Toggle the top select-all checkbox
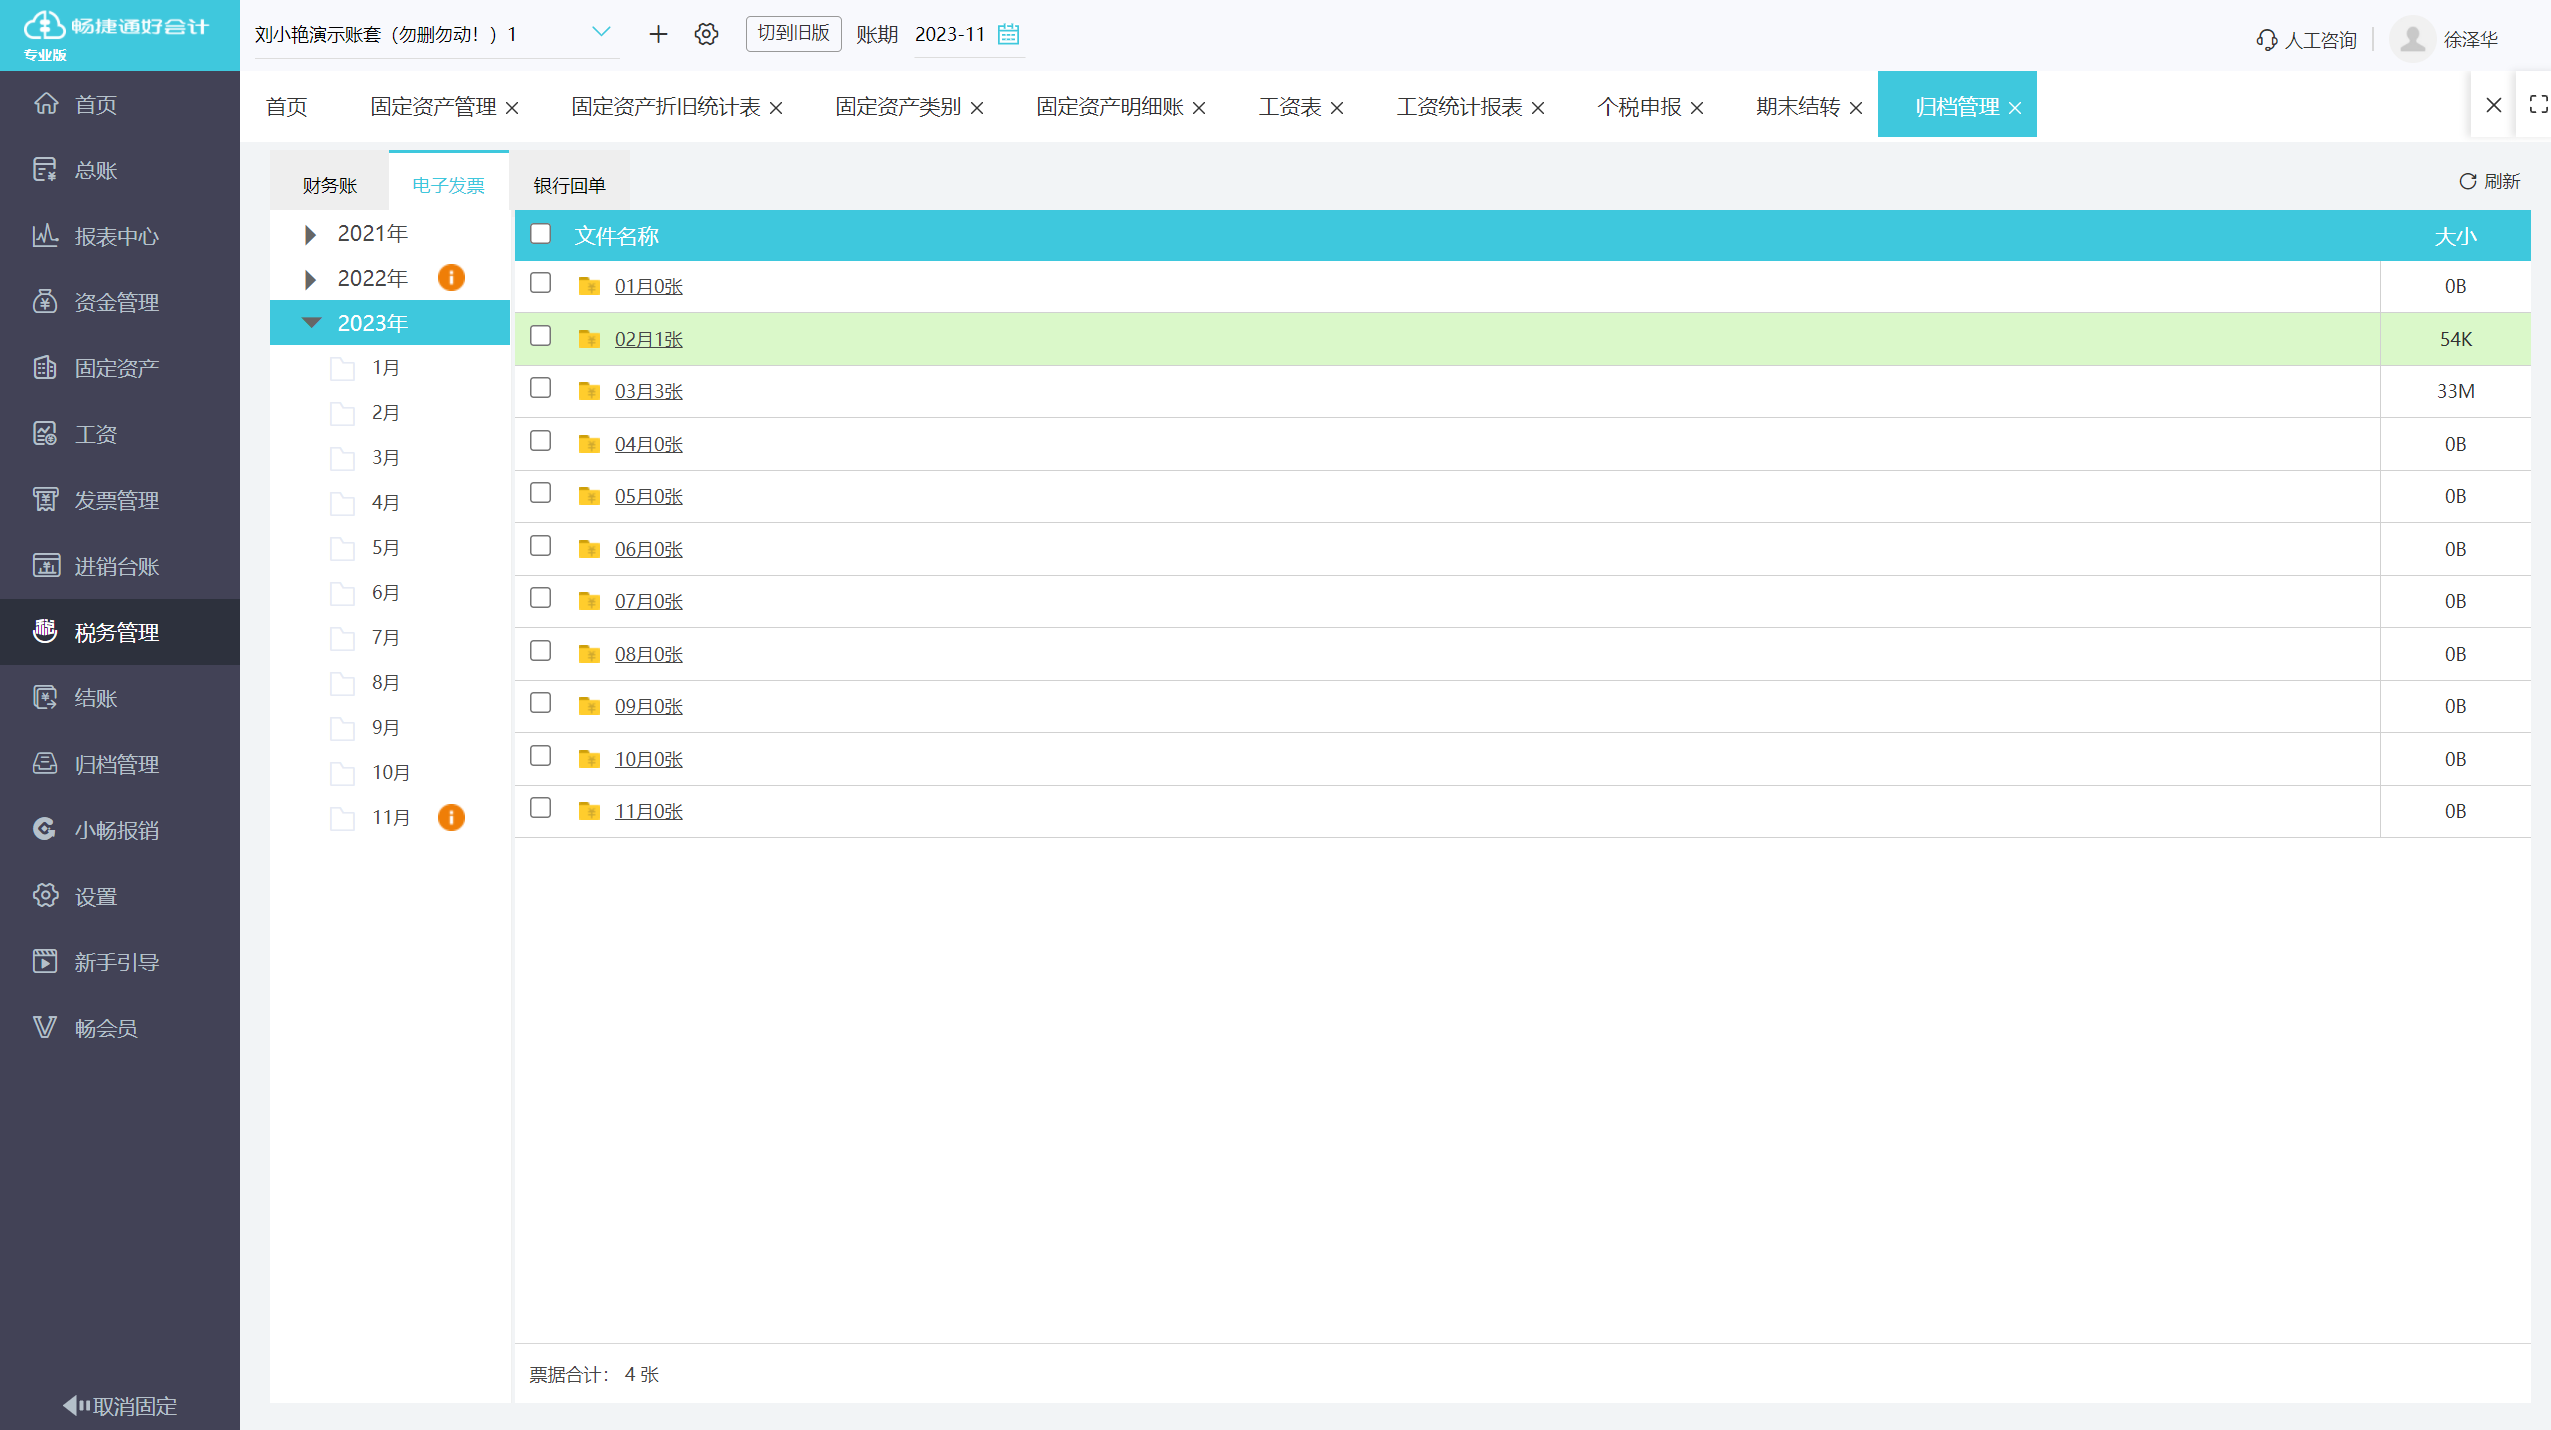This screenshot has width=2551, height=1430. click(x=540, y=233)
